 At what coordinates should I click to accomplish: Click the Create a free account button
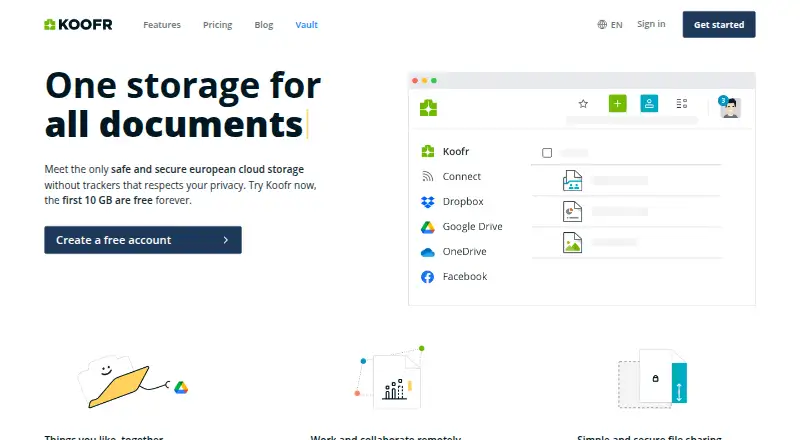[x=143, y=240]
